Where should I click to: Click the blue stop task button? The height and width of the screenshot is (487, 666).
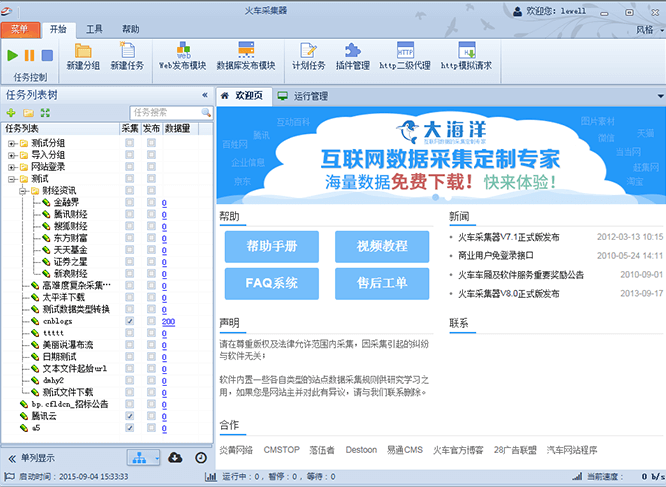tap(47, 54)
